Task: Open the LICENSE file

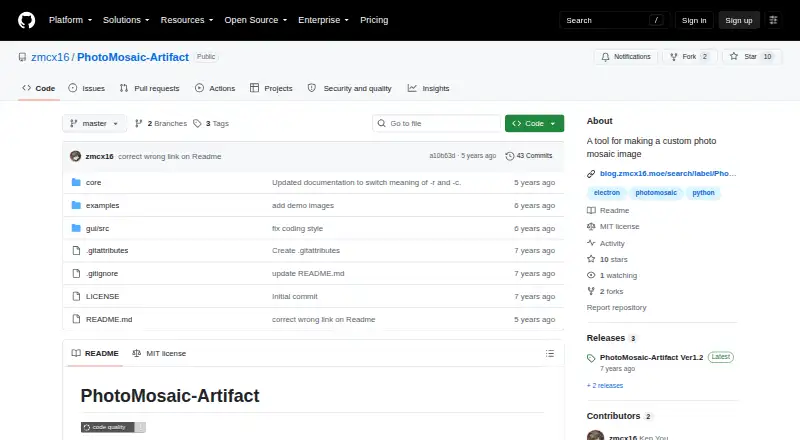Action: [x=102, y=297]
